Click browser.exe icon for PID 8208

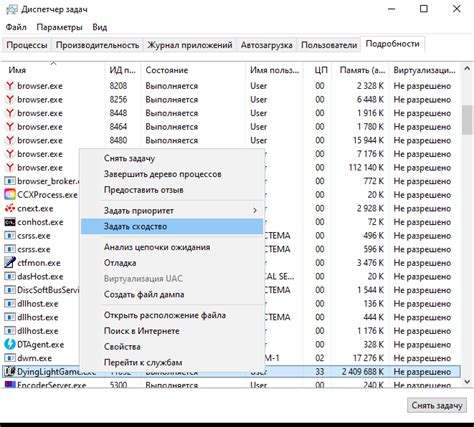[x=10, y=86]
